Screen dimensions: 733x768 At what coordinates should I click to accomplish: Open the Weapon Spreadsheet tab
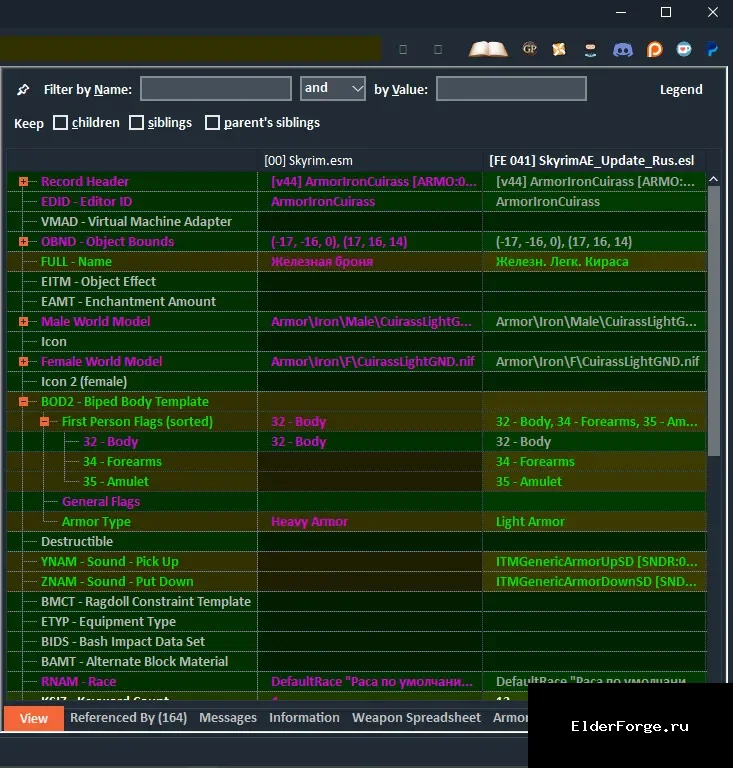point(416,718)
